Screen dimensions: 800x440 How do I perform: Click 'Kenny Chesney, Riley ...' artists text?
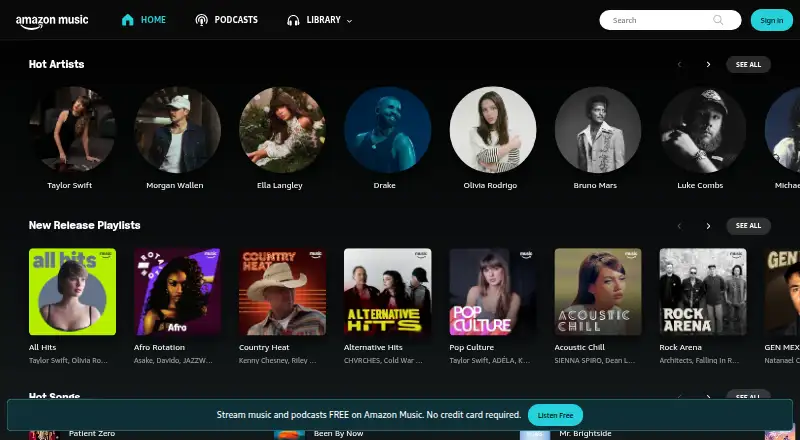pos(278,360)
